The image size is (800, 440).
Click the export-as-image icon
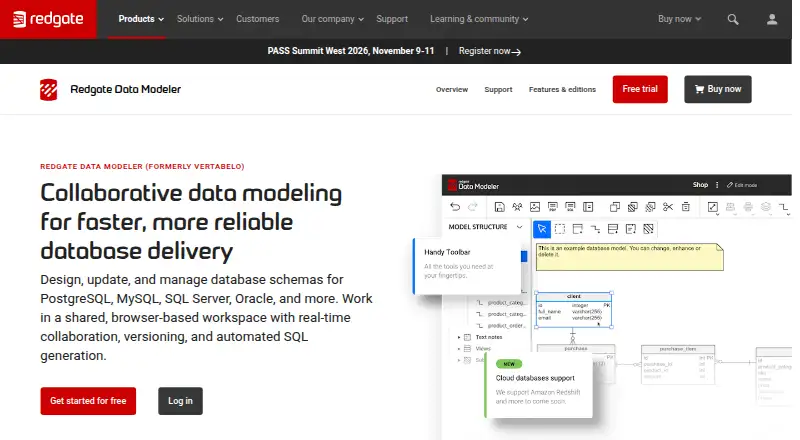click(x=535, y=207)
